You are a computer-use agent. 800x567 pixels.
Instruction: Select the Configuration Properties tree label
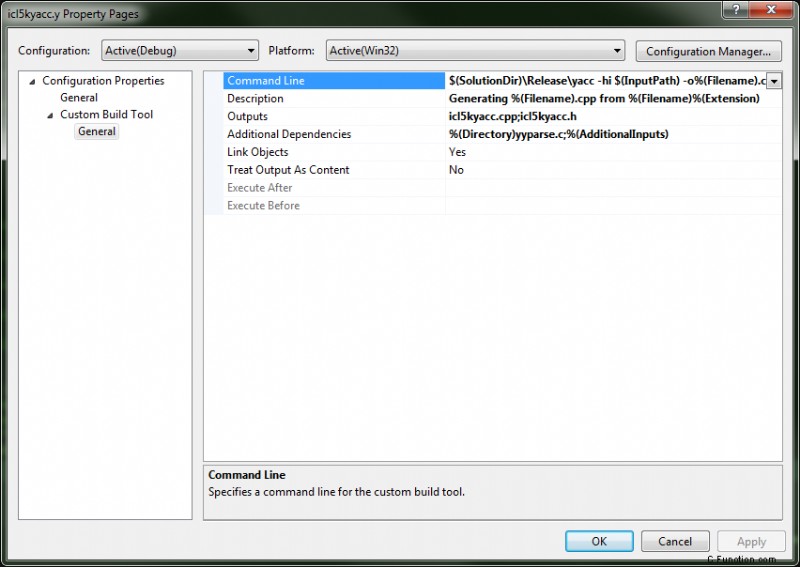(x=102, y=81)
